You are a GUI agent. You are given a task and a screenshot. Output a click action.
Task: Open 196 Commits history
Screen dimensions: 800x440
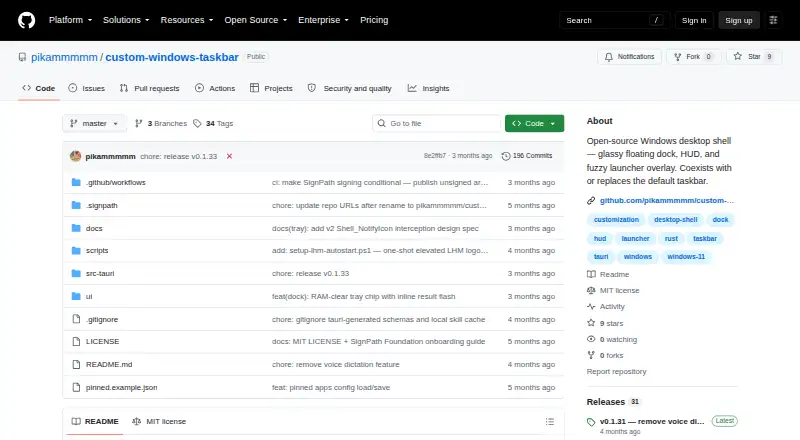(x=527, y=156)
